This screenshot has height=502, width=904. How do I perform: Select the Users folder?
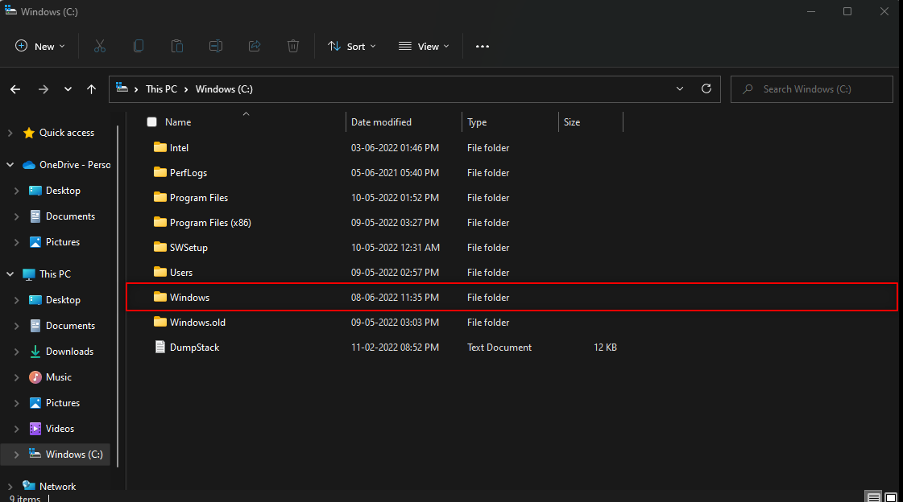181,272
